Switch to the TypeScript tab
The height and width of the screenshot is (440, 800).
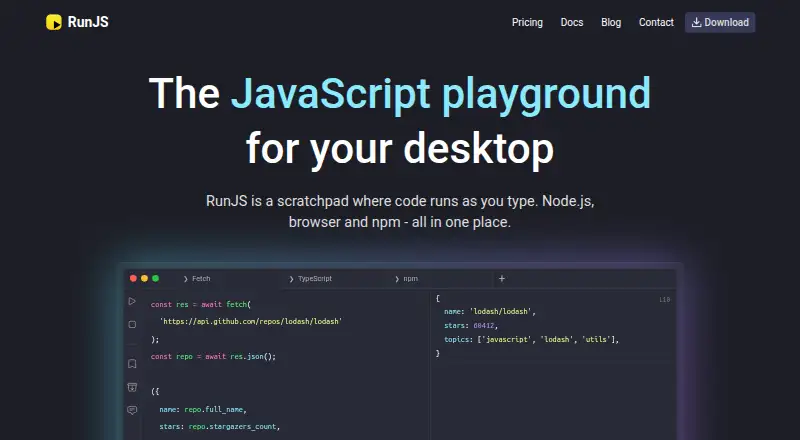coord(311,279)
